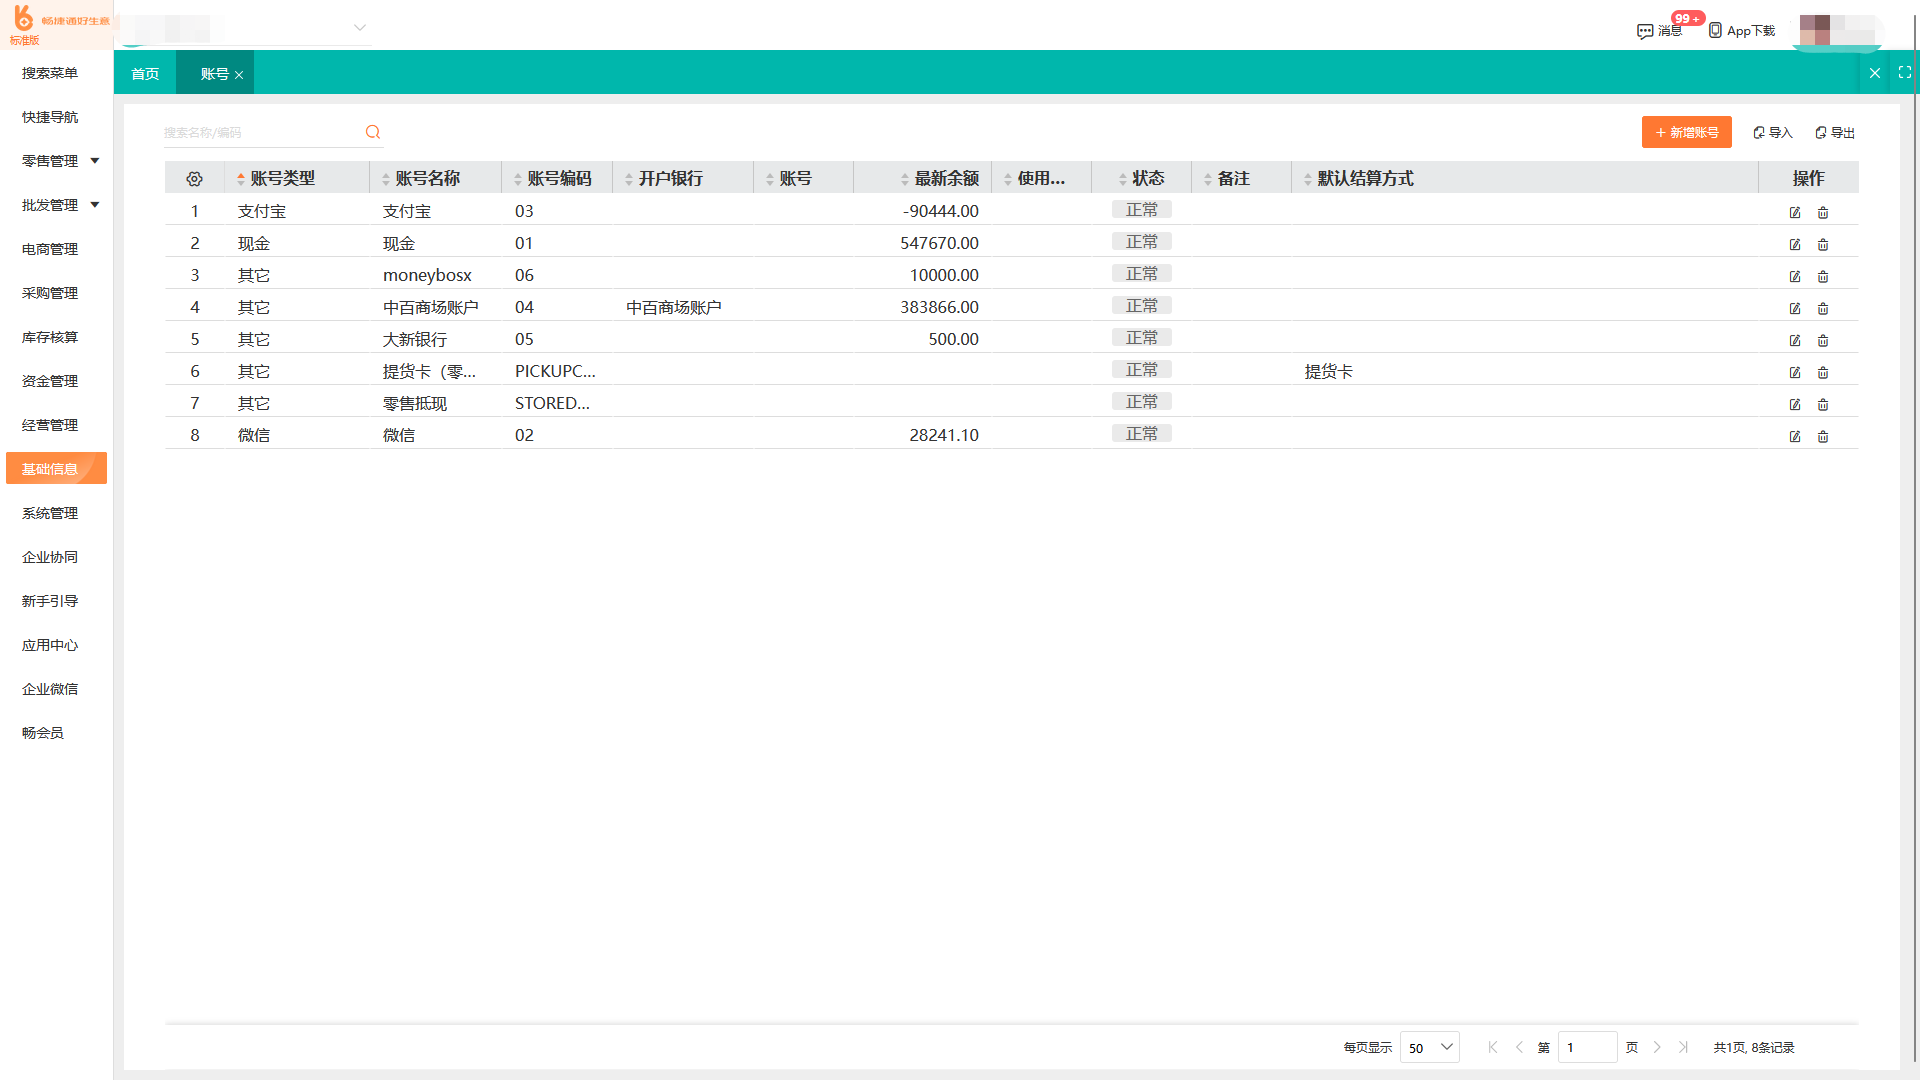Image resolution: width=1920 pixels, height=1080 pixels.
Task: Expand 批发管理 sidebar section
Action: [61, 204]
